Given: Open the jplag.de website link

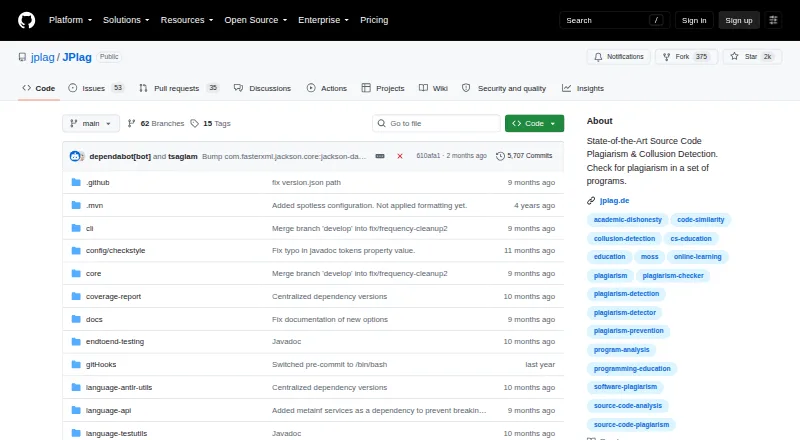Looking at the screenshot, I should 614,201.
